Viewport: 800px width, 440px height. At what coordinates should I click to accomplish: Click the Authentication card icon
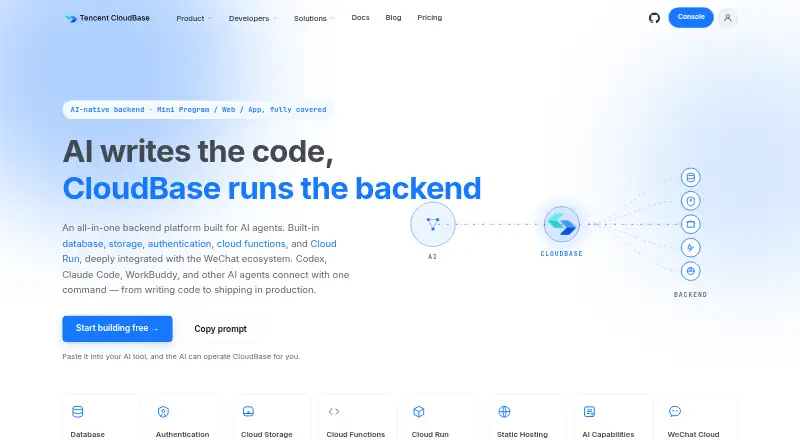click(x=163, y=411)
